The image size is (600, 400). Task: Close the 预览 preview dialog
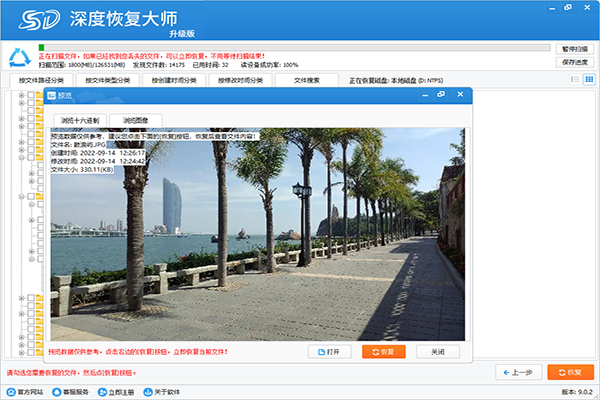click(462, 95)
